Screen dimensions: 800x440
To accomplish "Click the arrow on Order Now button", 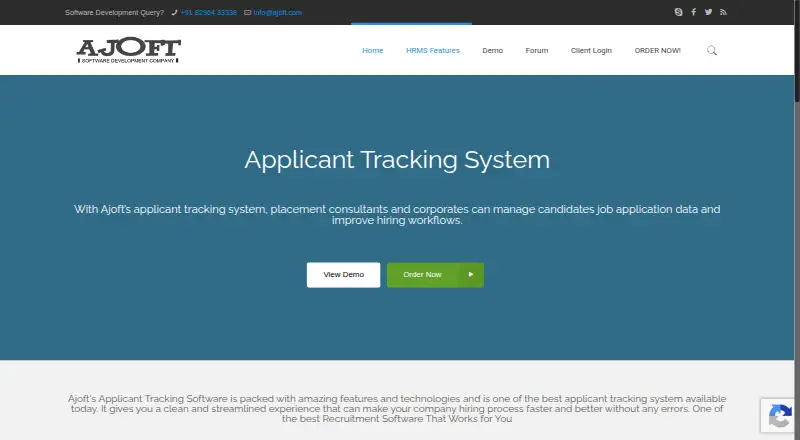I will pos(470,275).
